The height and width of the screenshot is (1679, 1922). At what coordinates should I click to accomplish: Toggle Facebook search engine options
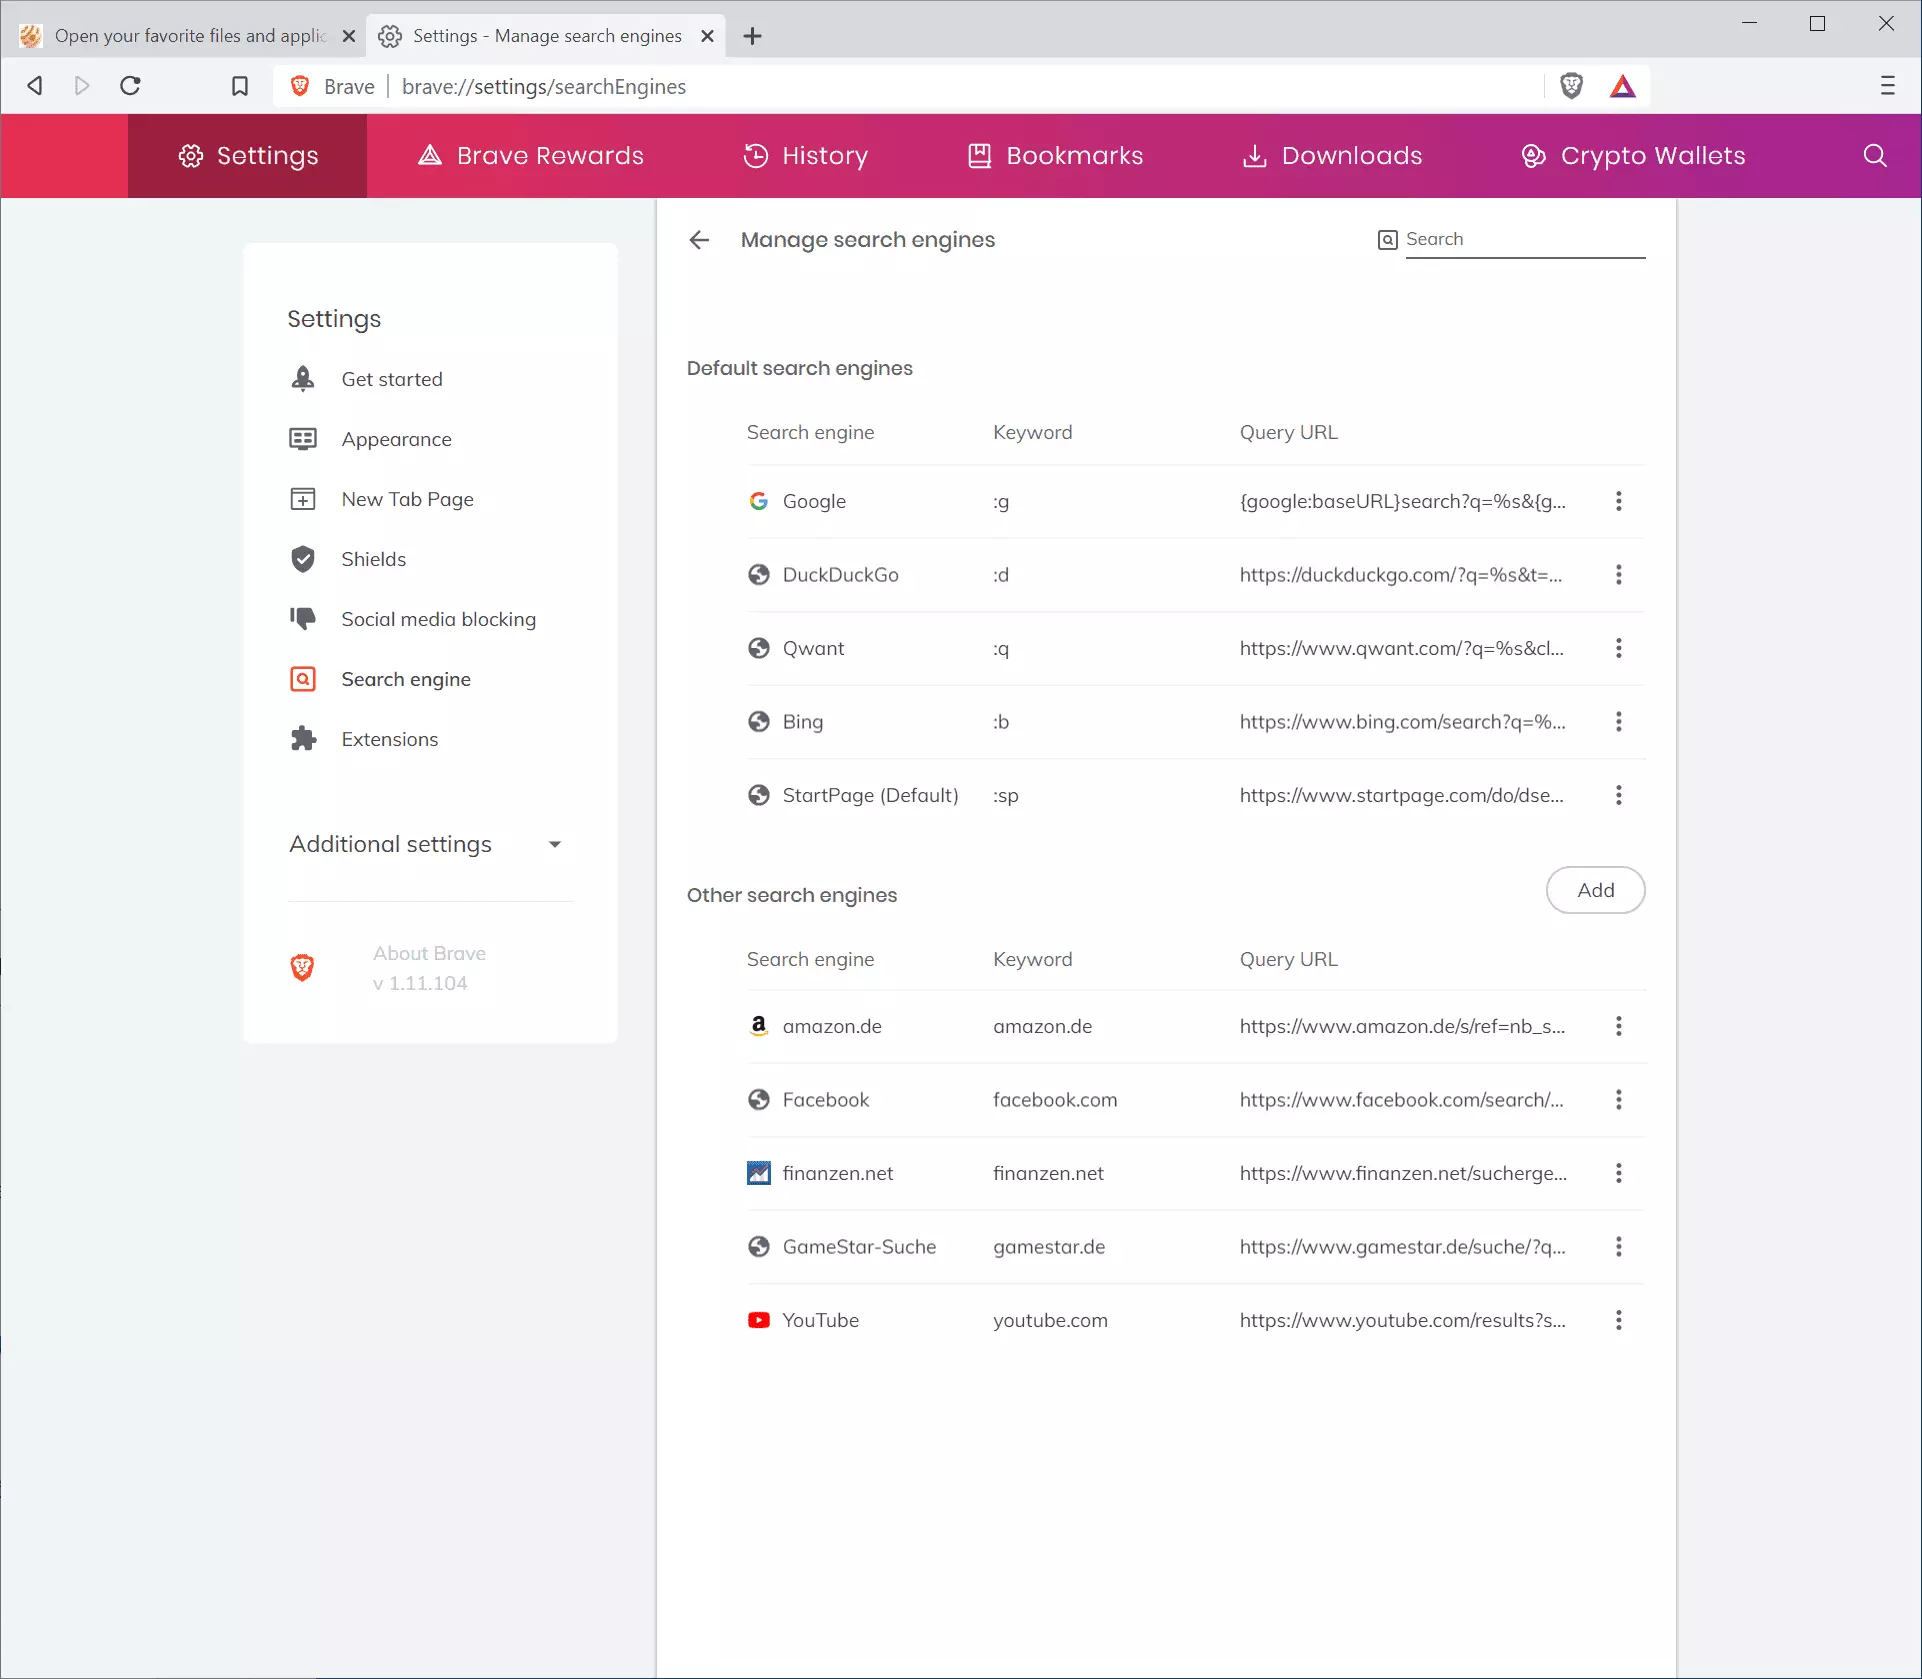coord(1618,1099)
